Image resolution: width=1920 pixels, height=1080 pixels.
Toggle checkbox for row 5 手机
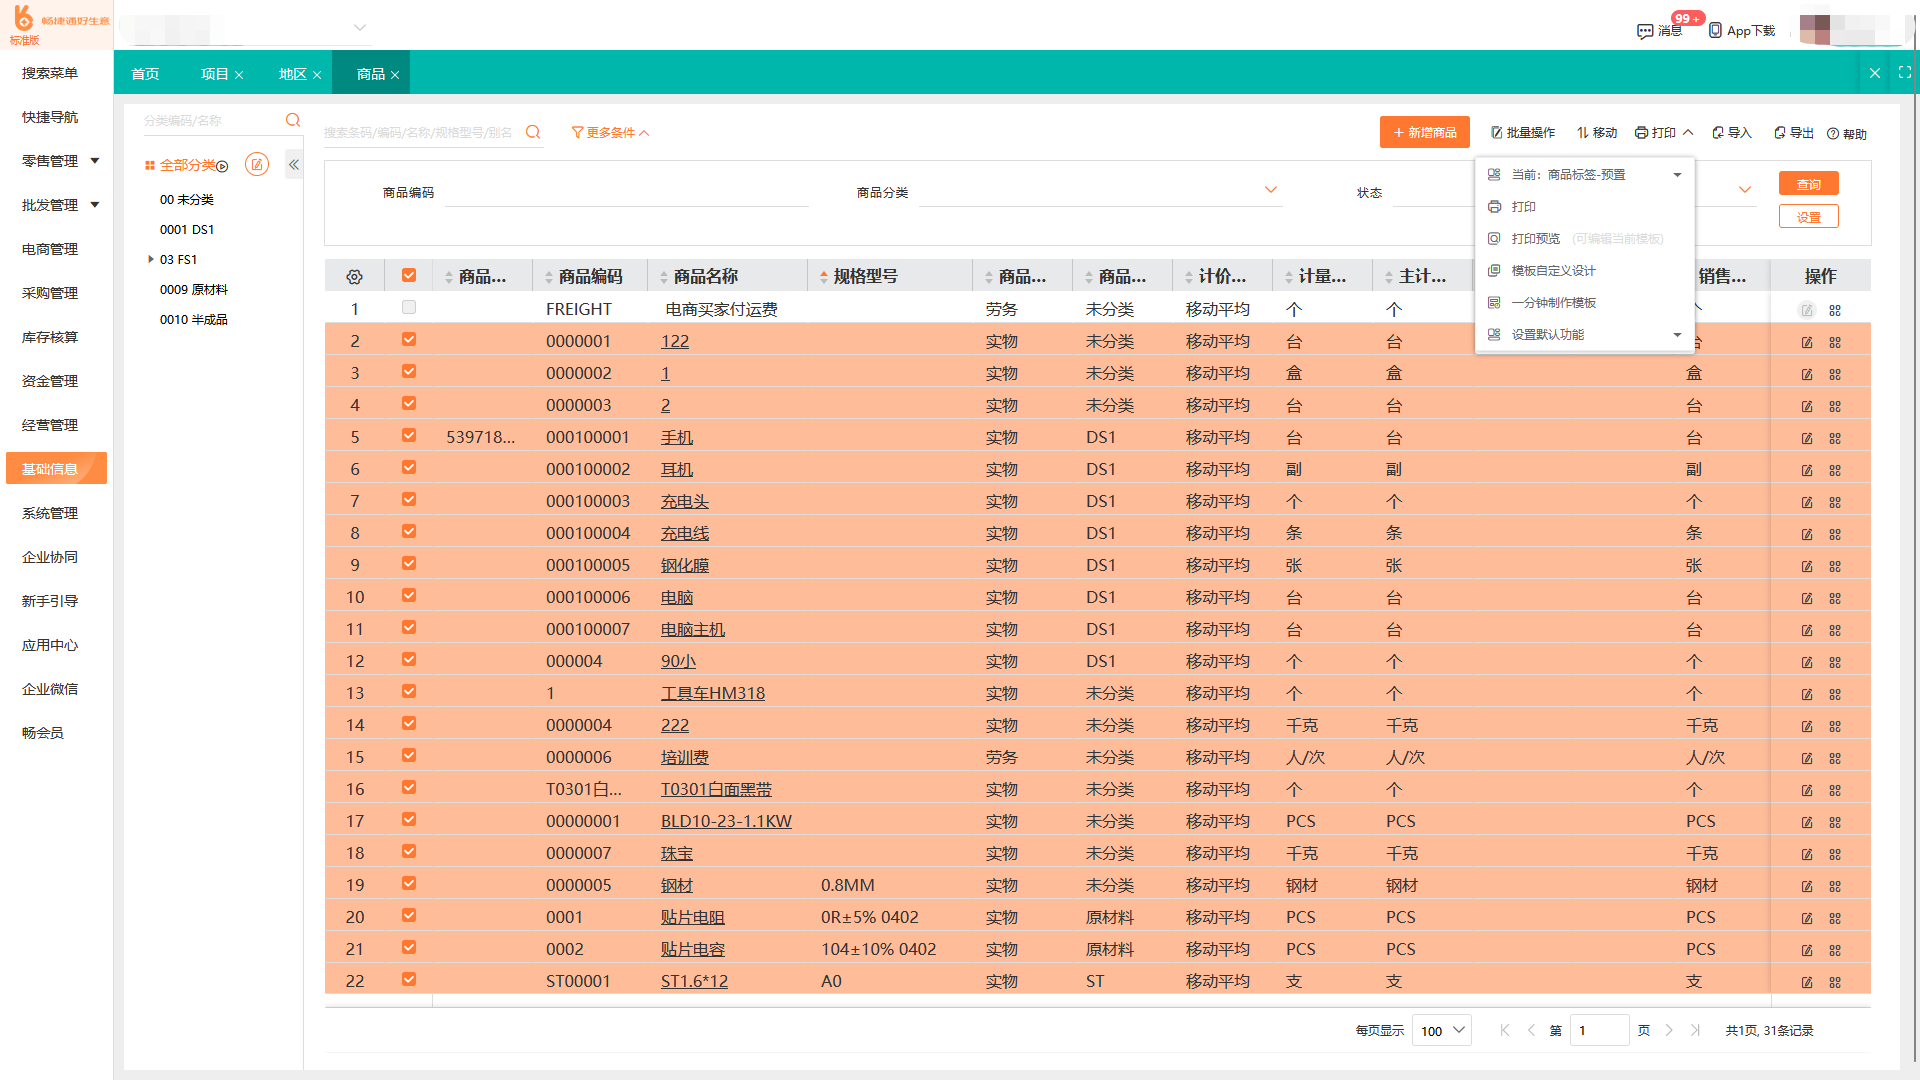(410, 436)
